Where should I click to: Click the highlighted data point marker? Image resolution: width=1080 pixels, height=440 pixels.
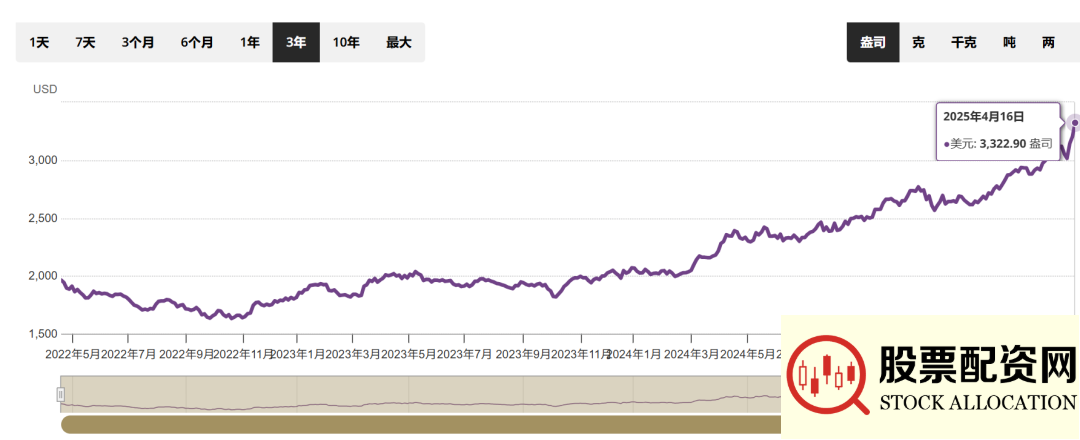click(x=1075, y=123)
